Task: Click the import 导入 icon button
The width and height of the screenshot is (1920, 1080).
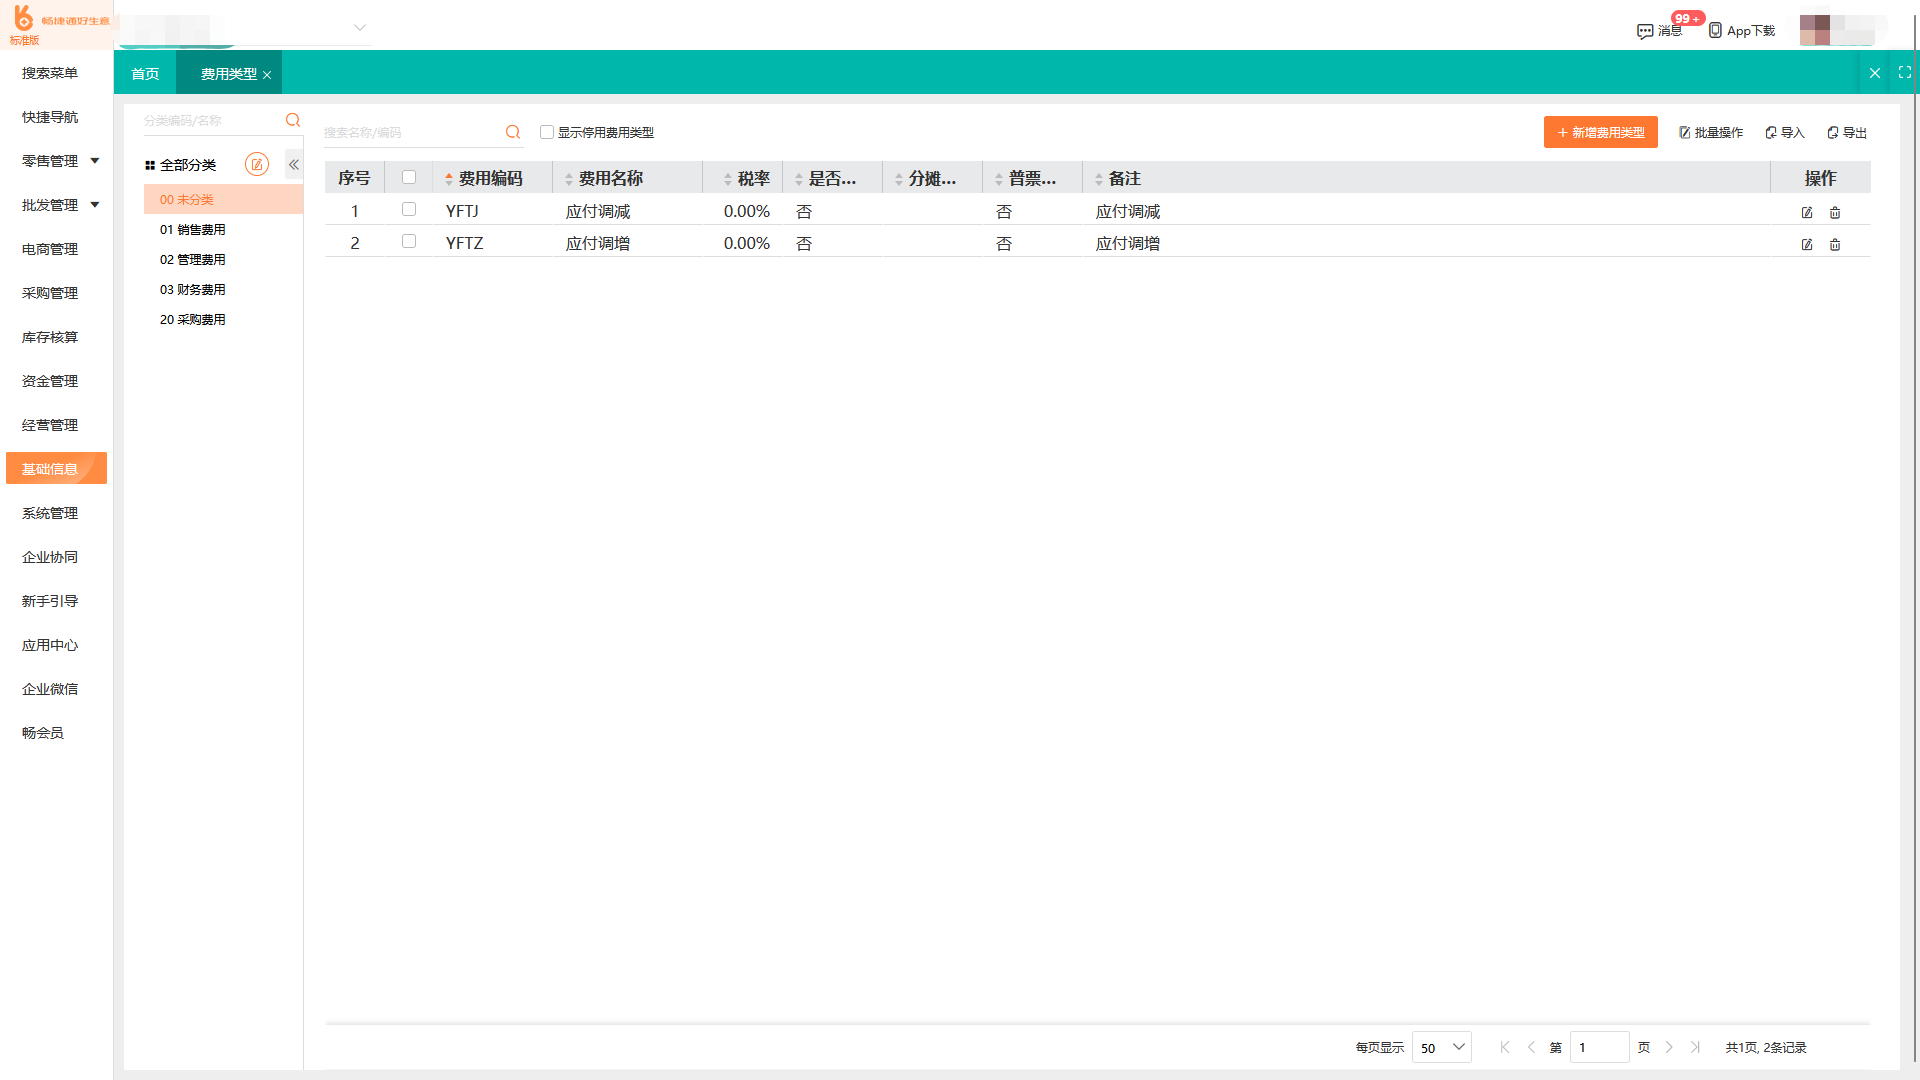Action: [1787, 132]
